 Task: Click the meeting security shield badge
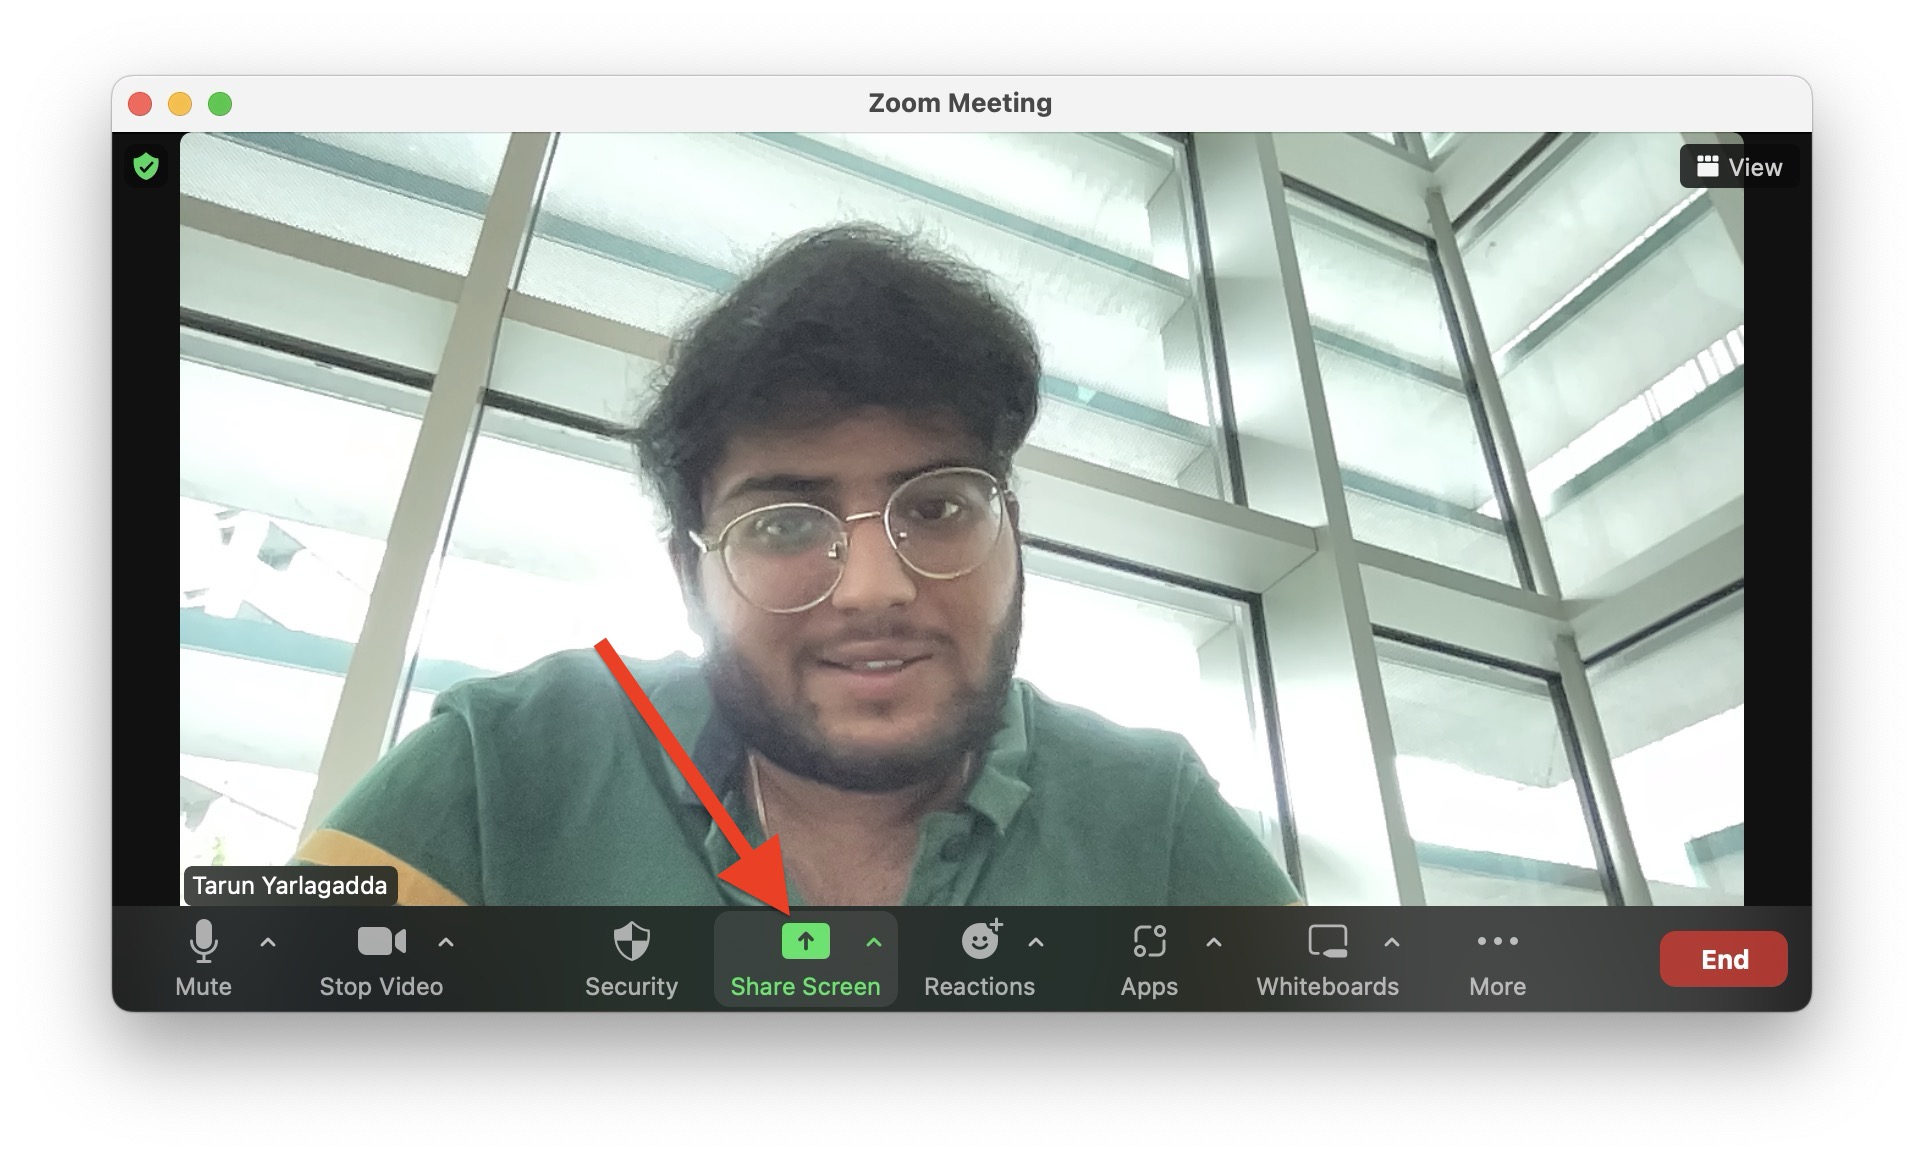tap(146, 167)
